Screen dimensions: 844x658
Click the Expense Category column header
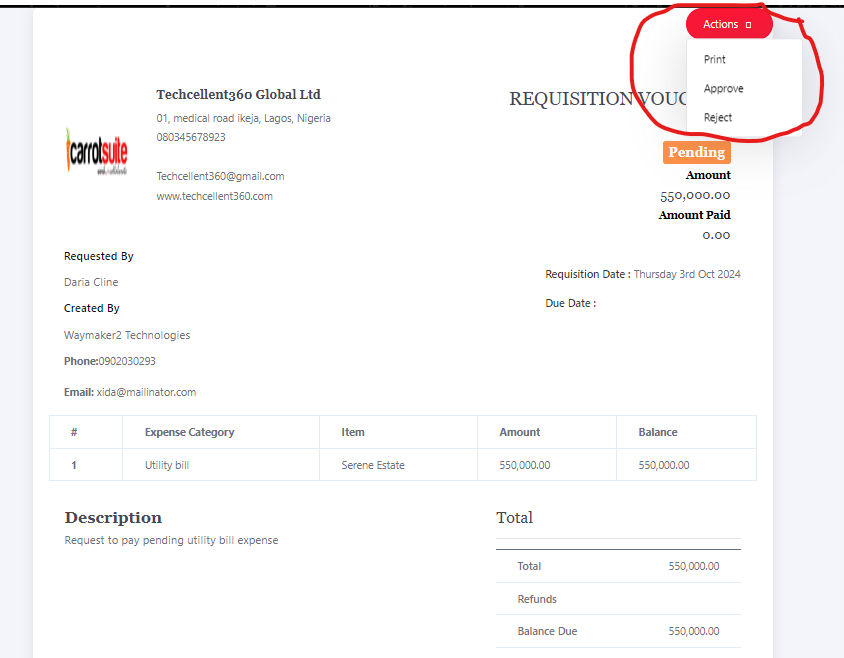tap(189, 432)
